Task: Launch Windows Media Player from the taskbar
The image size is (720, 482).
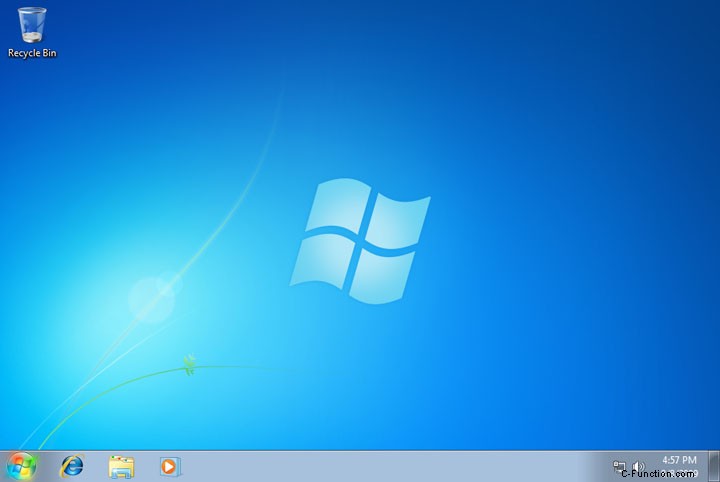Action: click(x=170, y=466)
